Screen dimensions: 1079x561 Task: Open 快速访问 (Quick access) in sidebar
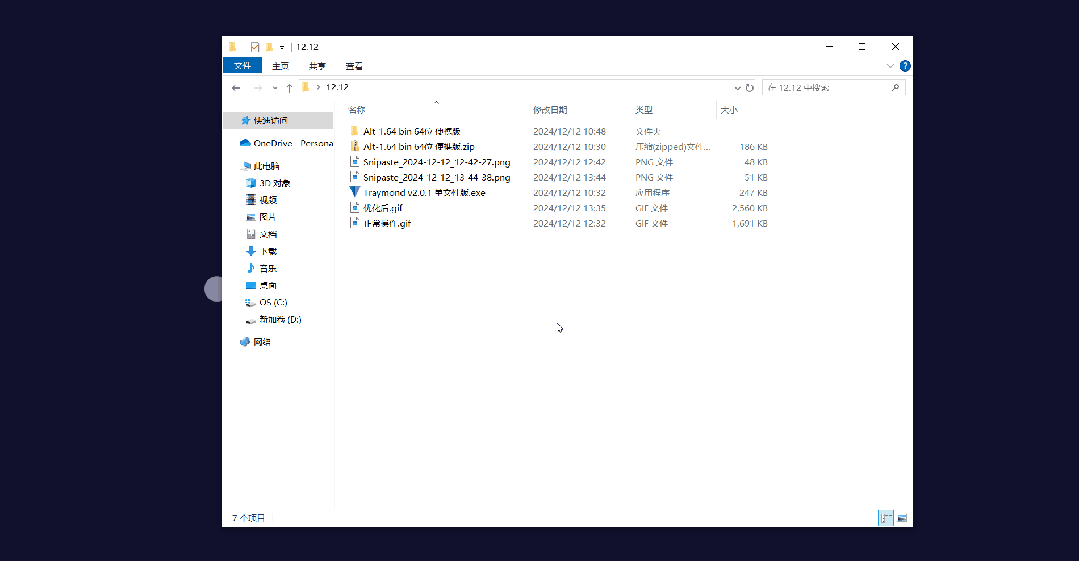[x=270, y=120]
